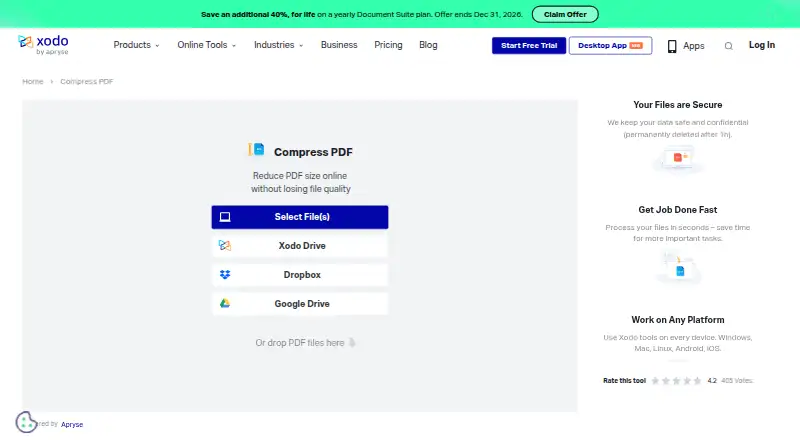The height and width of the screenshot is (440, 800).
Task: Click the Xodo logo
Action: coord(43,45)
